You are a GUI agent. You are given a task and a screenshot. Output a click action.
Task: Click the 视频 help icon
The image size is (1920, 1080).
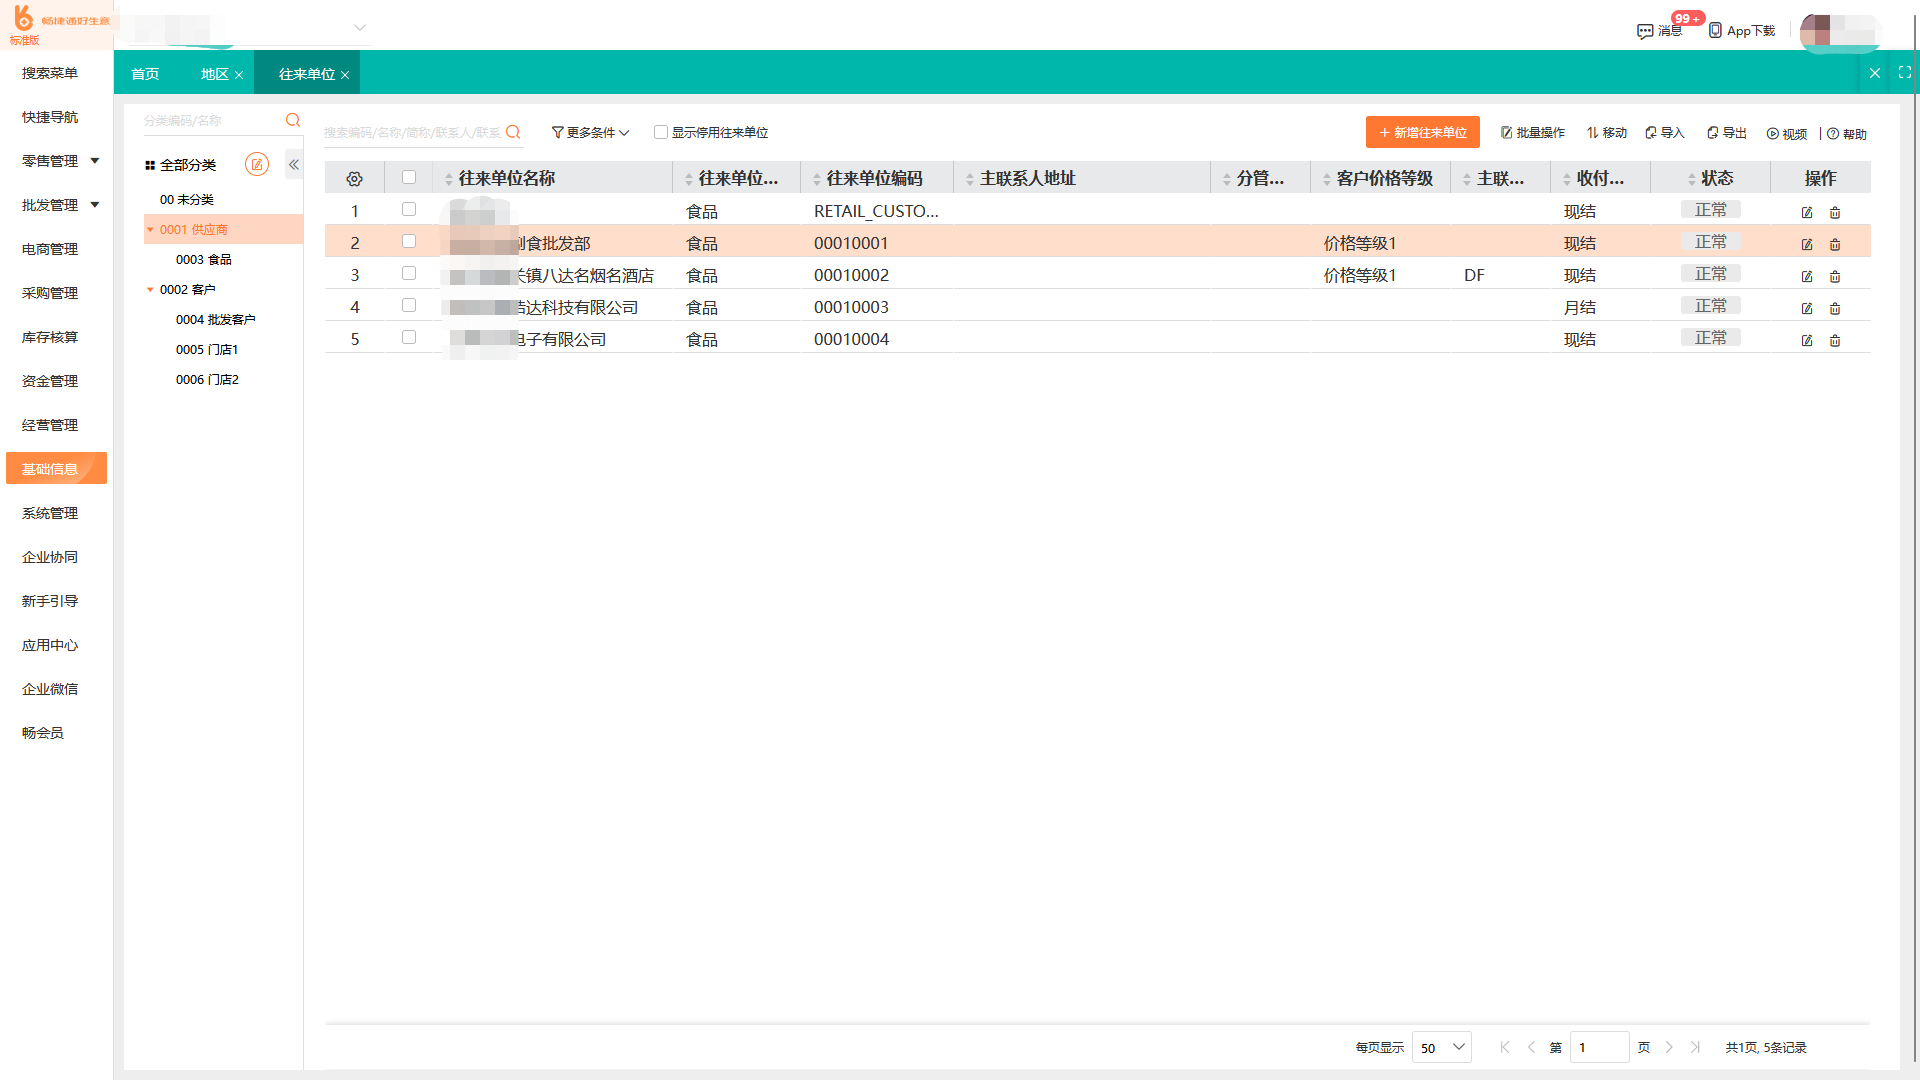1787,132
